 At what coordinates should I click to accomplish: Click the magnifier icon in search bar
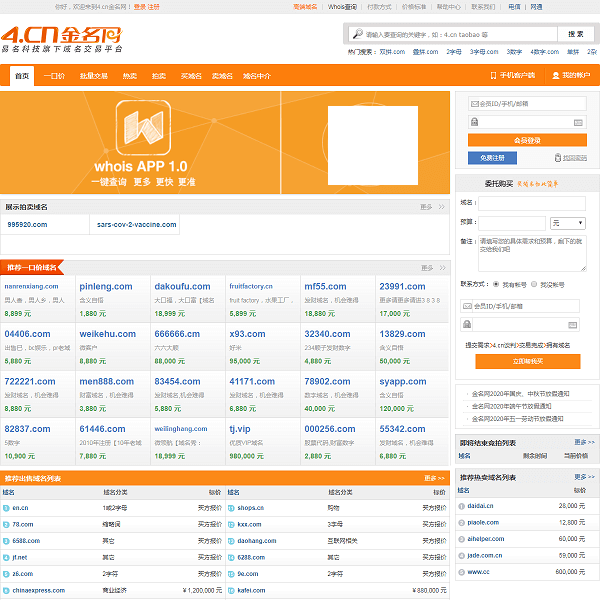pos(356,33)
